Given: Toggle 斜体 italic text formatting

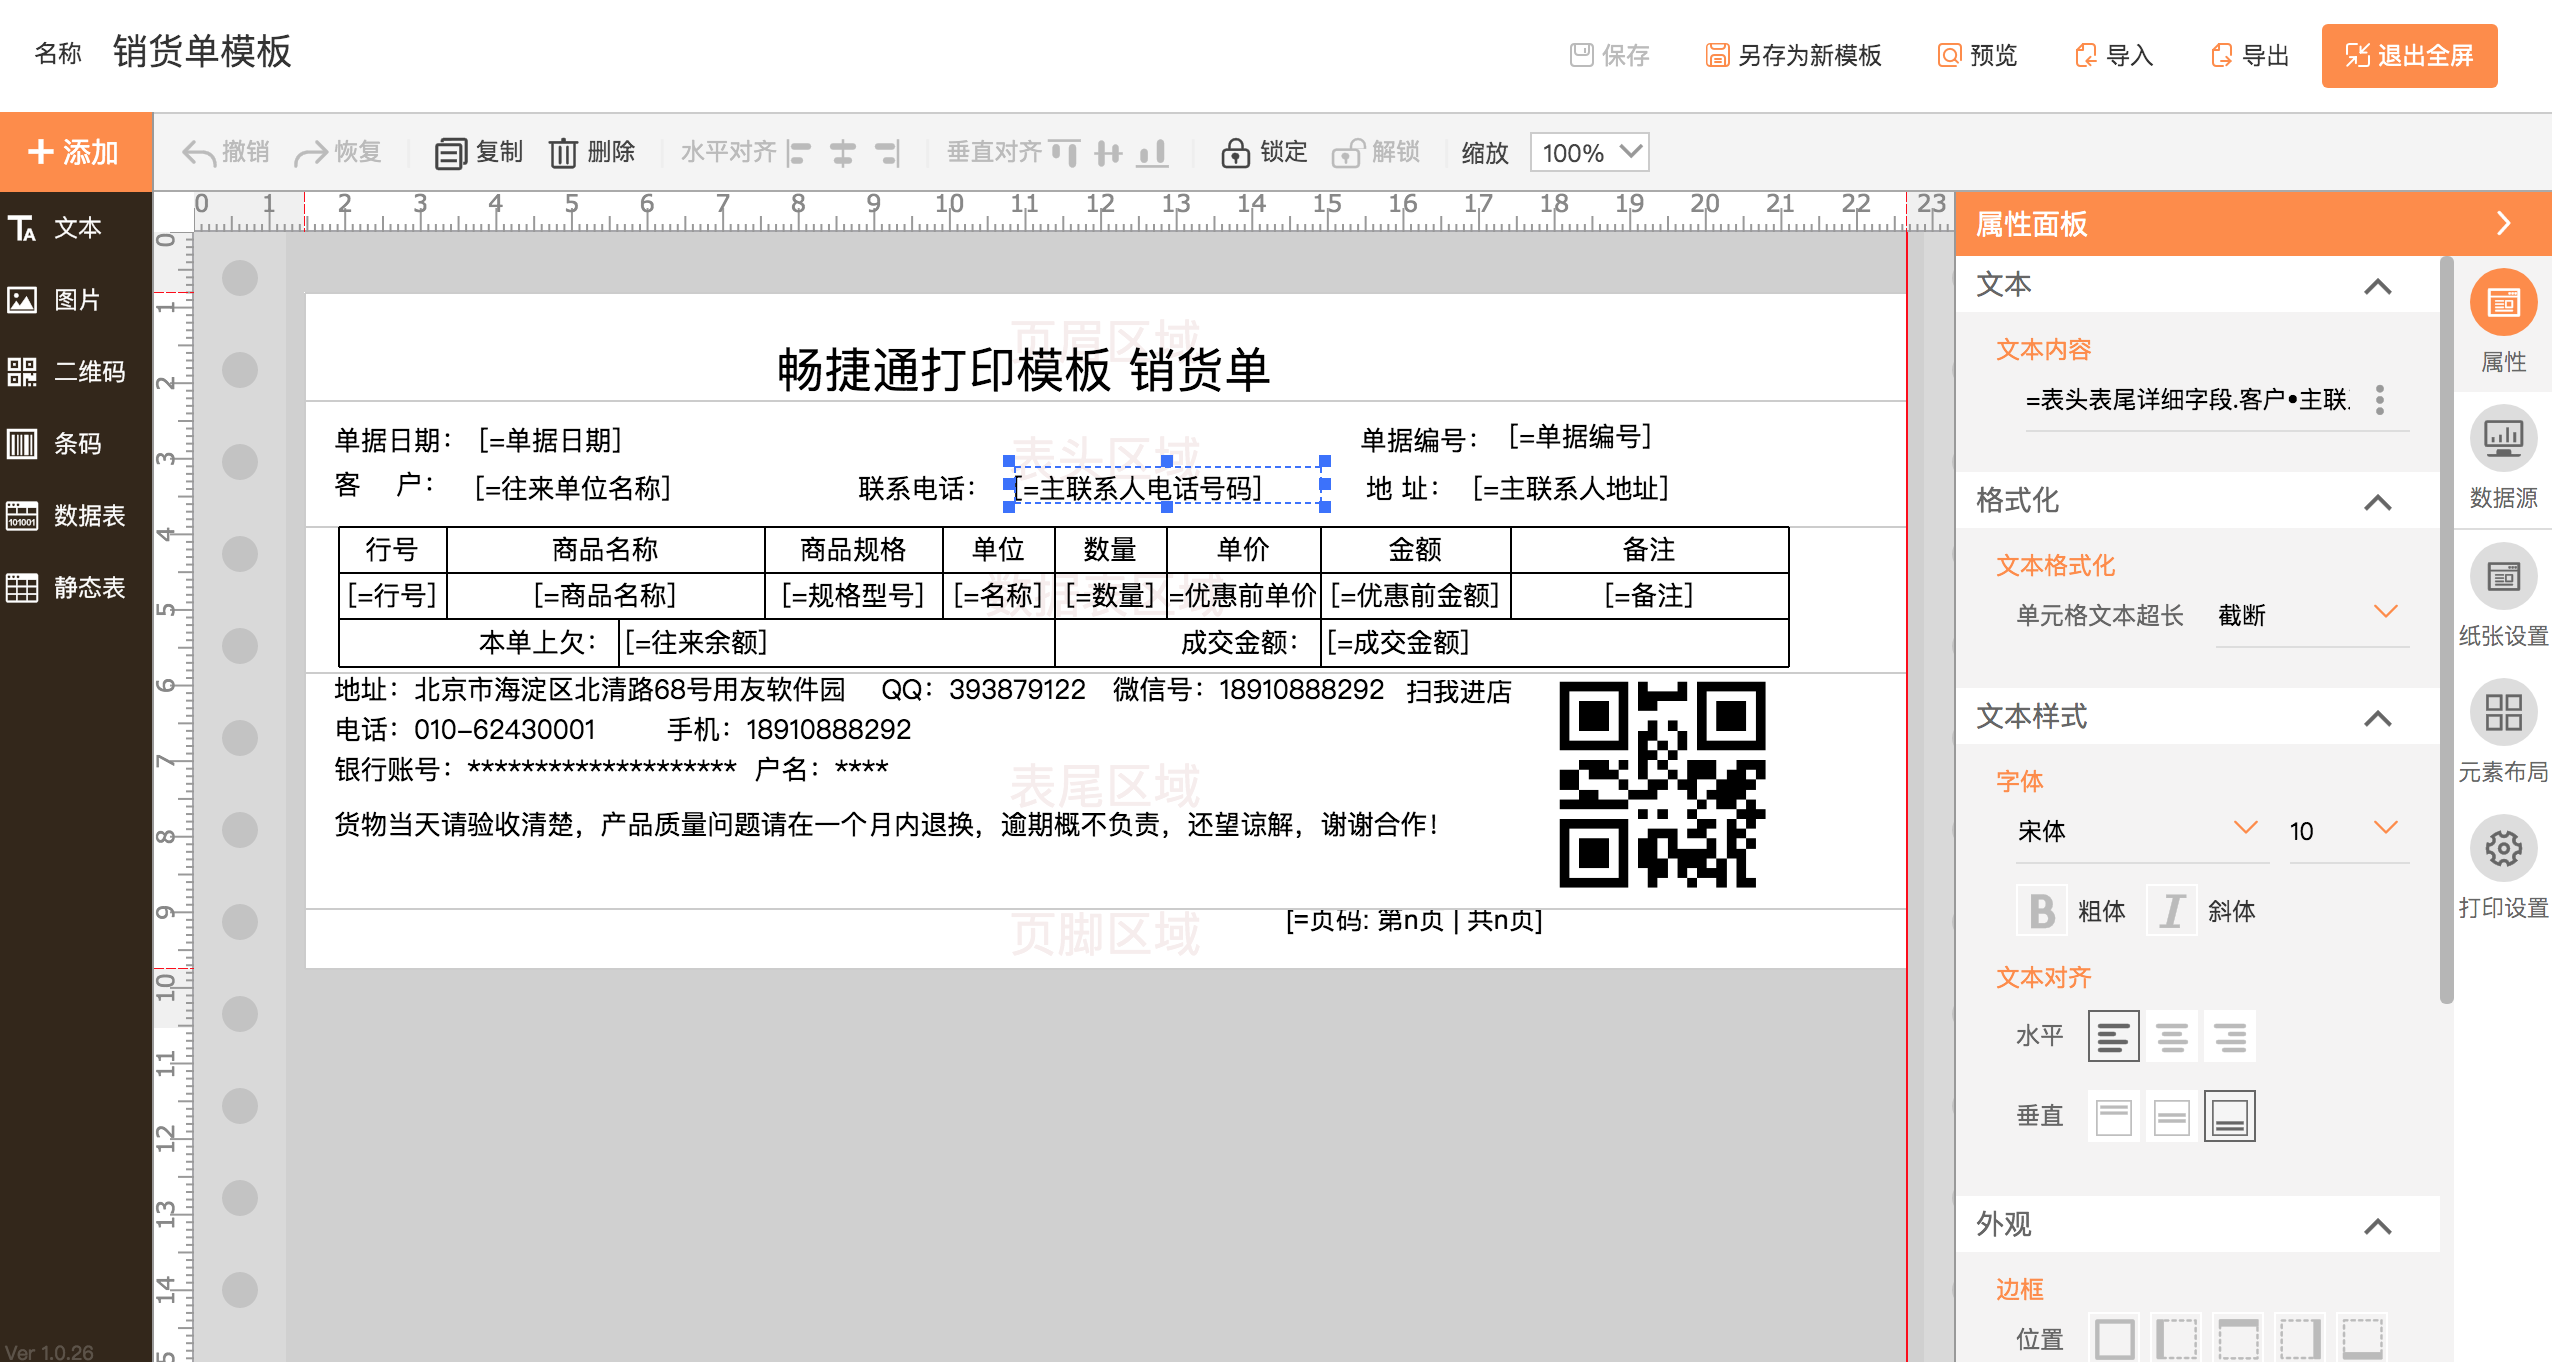Looking at the screenshot, I should [x=2169, y=910].
